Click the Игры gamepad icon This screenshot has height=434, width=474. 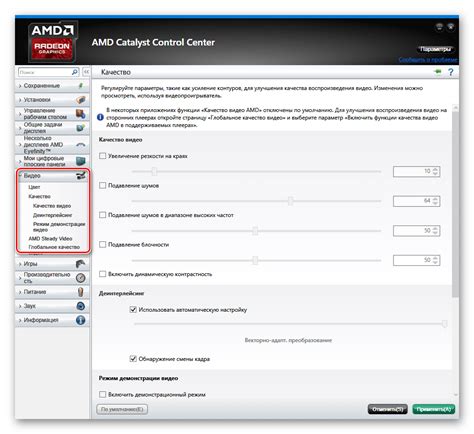point(80,264)
